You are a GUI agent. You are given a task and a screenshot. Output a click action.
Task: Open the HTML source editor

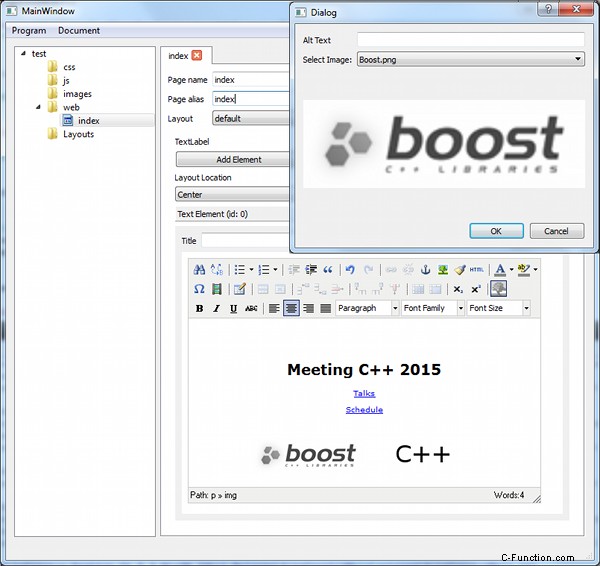[477, 270]
